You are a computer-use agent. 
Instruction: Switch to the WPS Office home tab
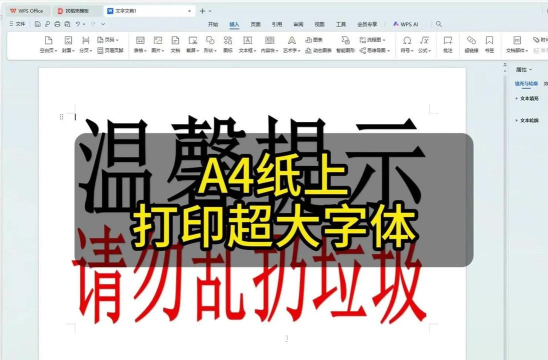(x=27, y=11)
